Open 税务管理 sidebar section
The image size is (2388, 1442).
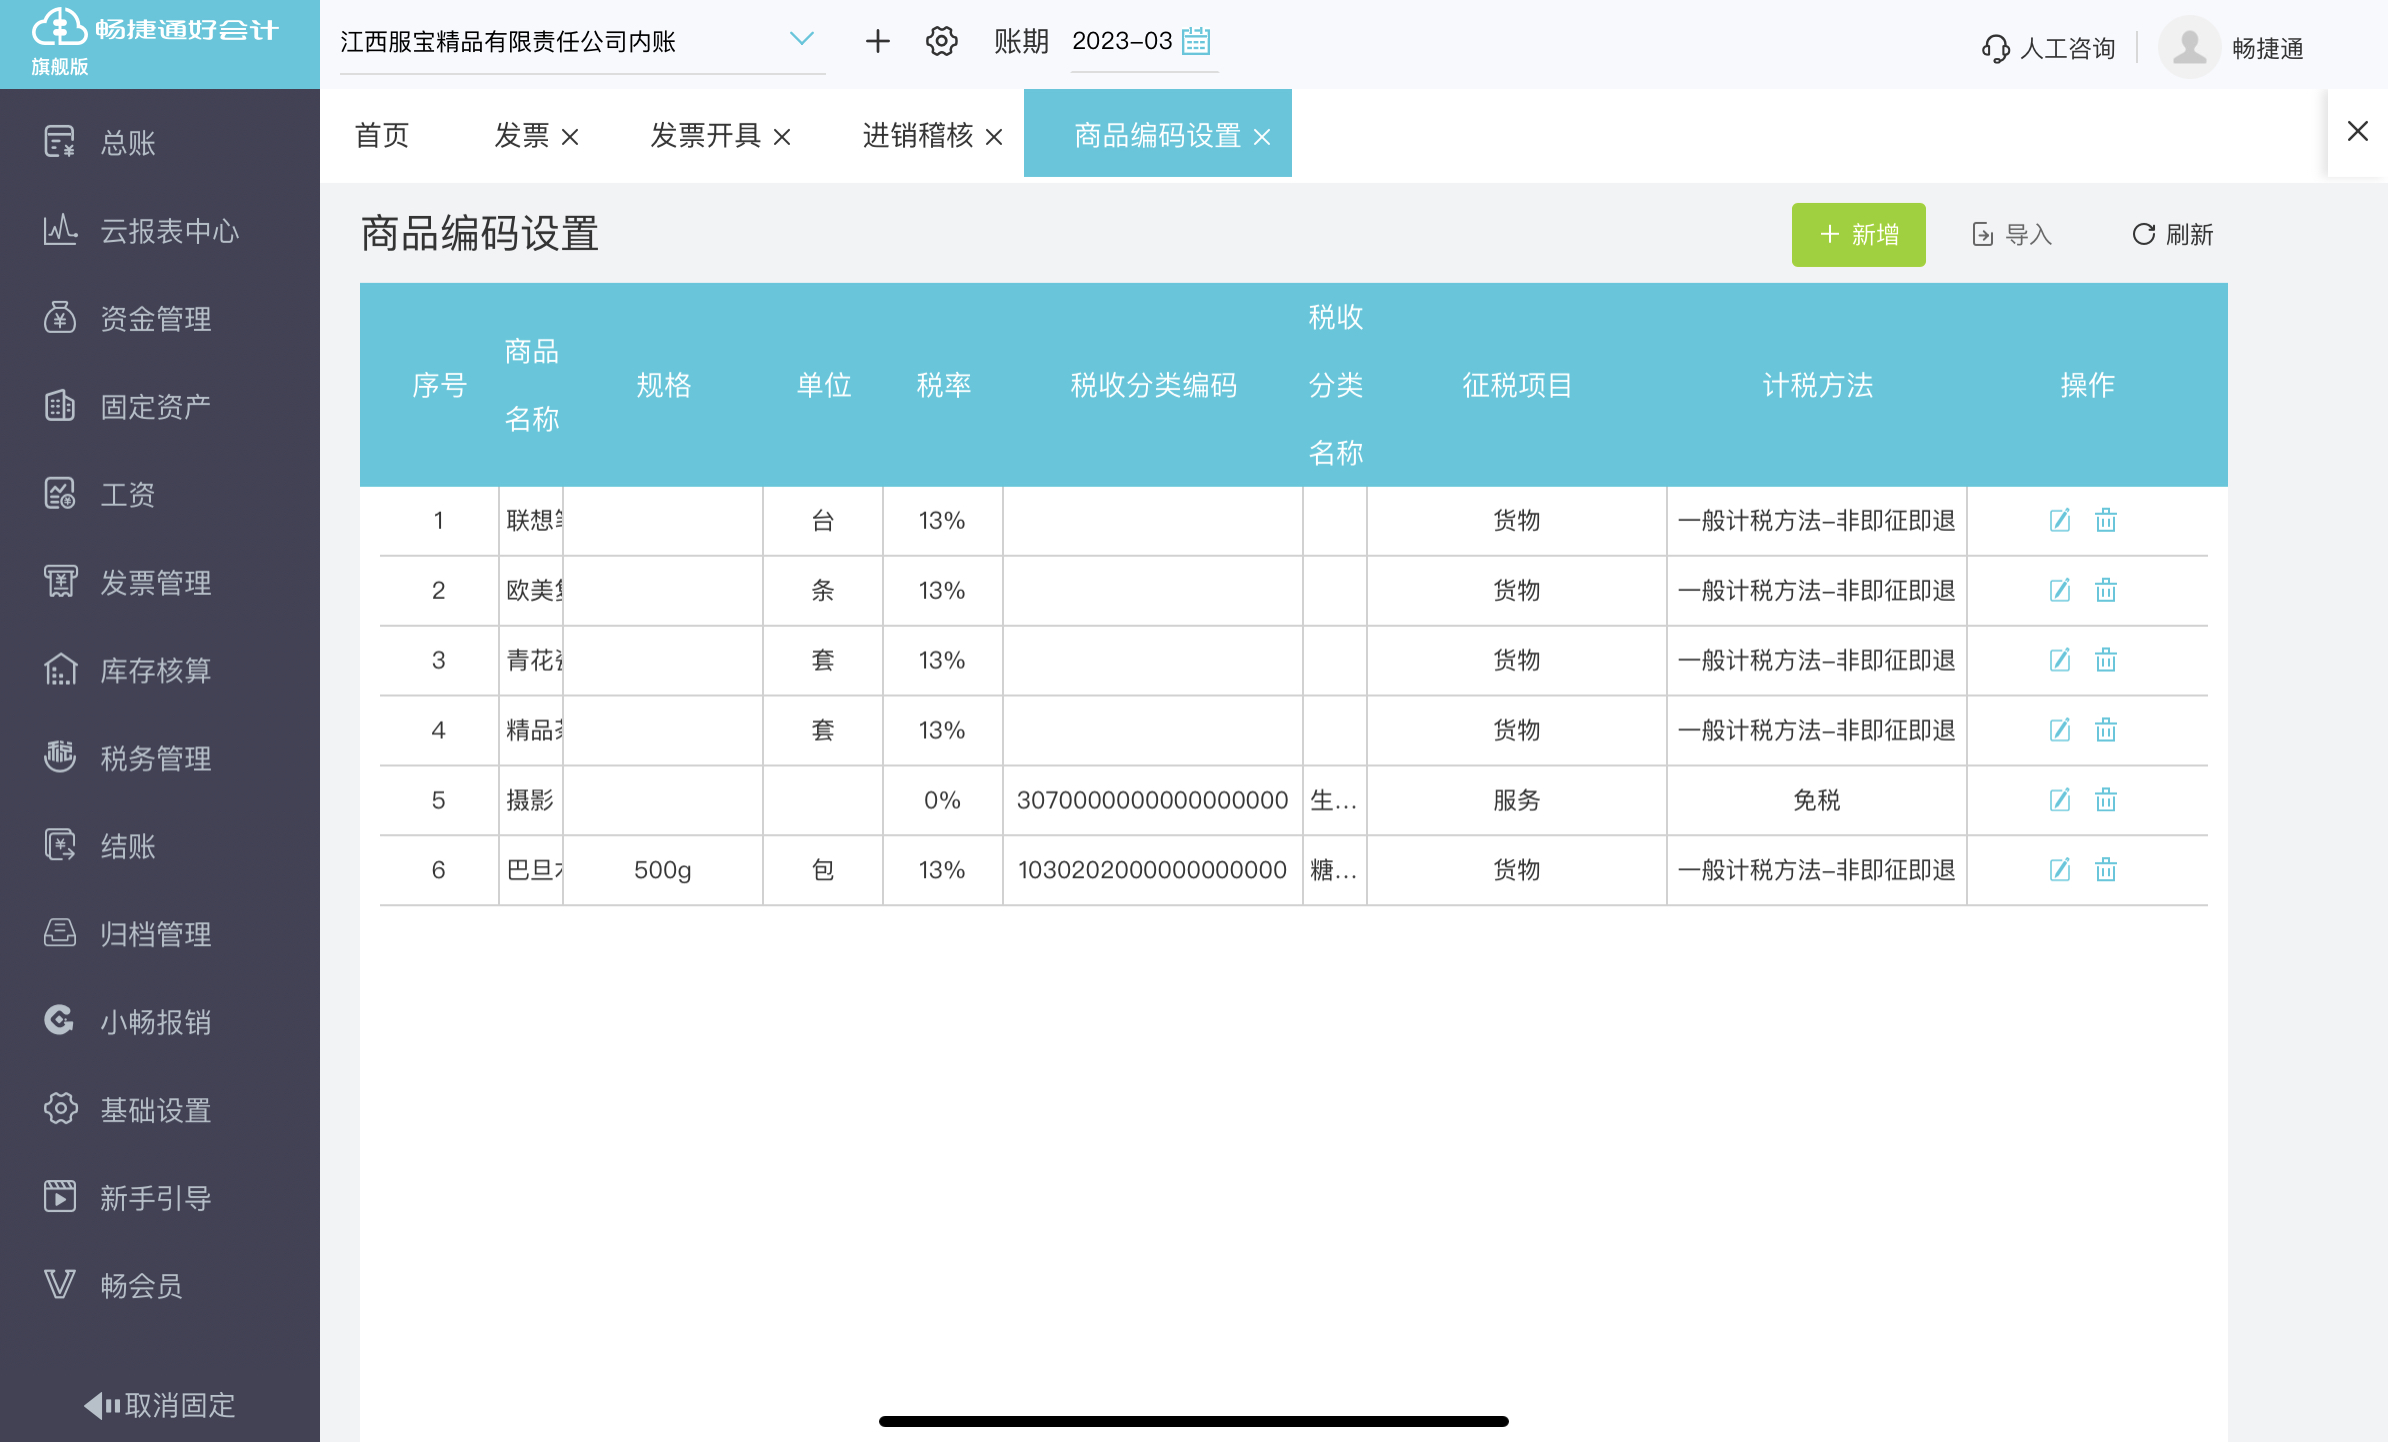pos(160,758)
